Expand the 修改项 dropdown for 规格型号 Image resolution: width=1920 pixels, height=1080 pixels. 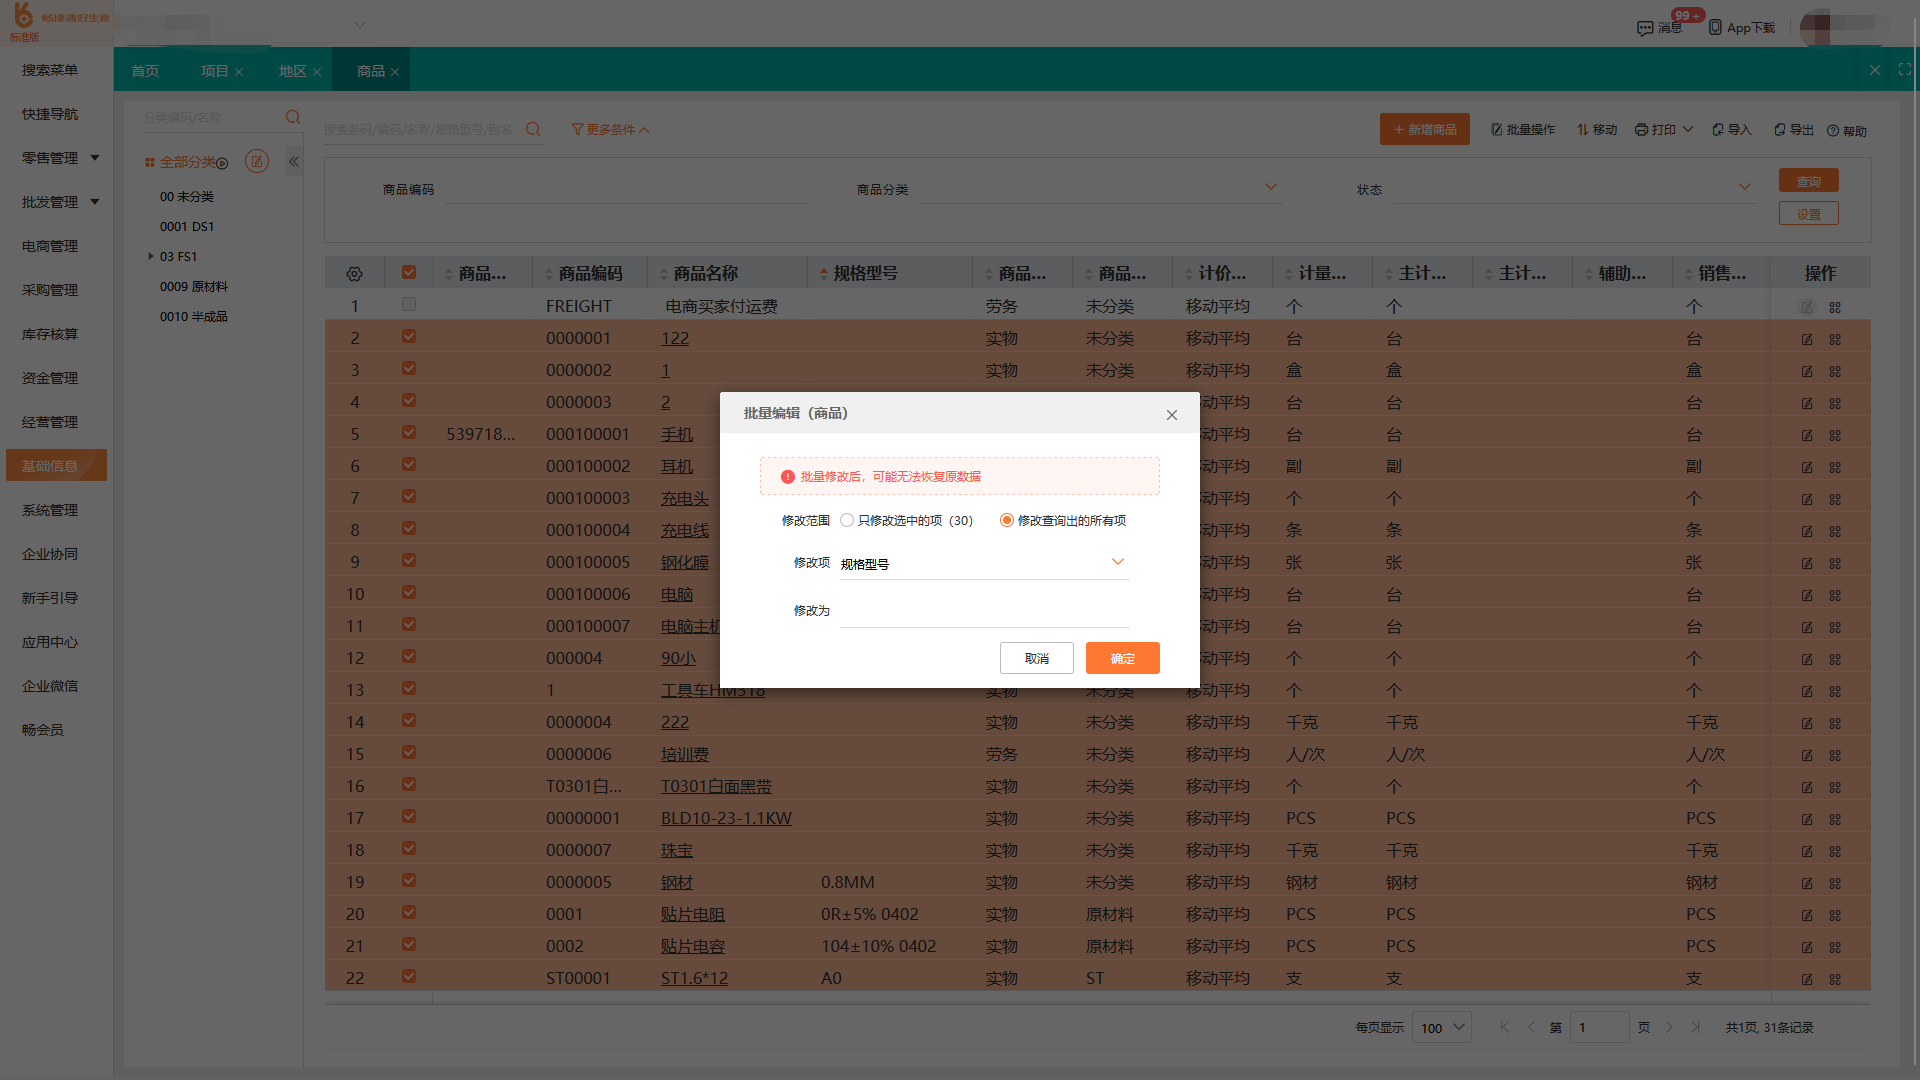tap(1118, 563)
